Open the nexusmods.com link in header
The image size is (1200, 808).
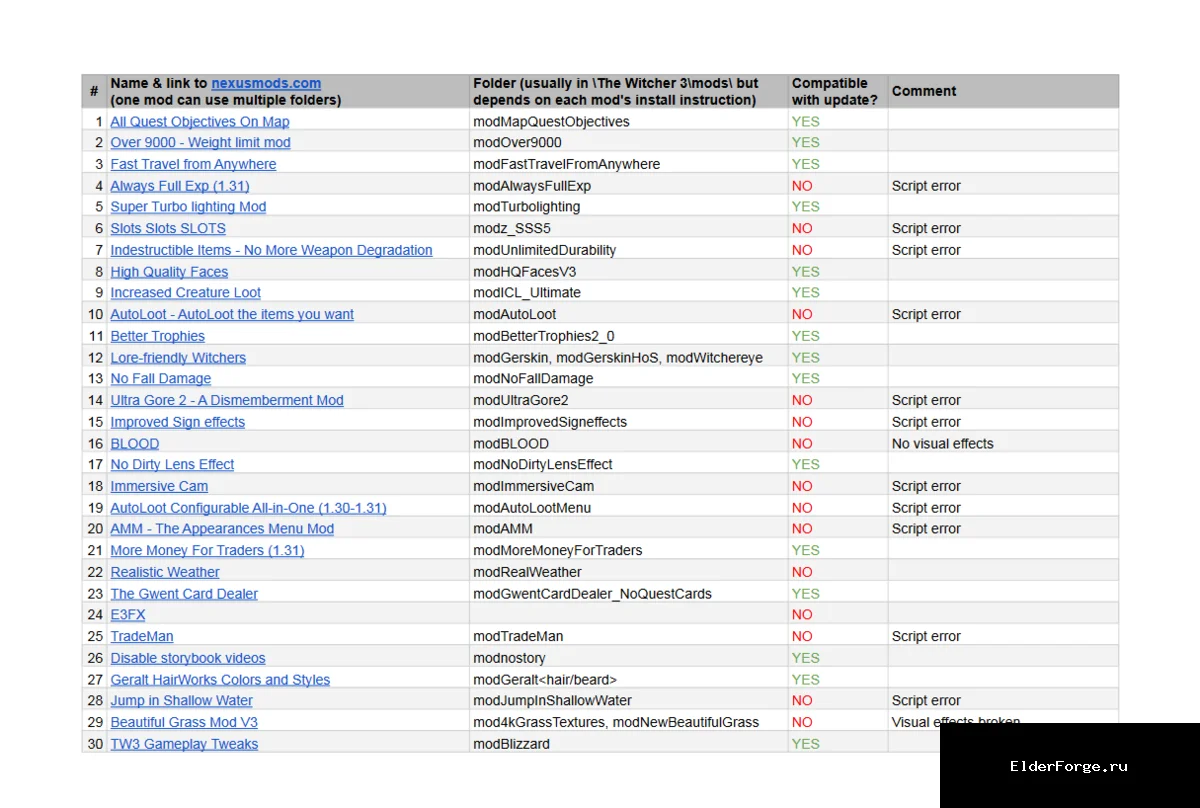[x=266, y=84]
